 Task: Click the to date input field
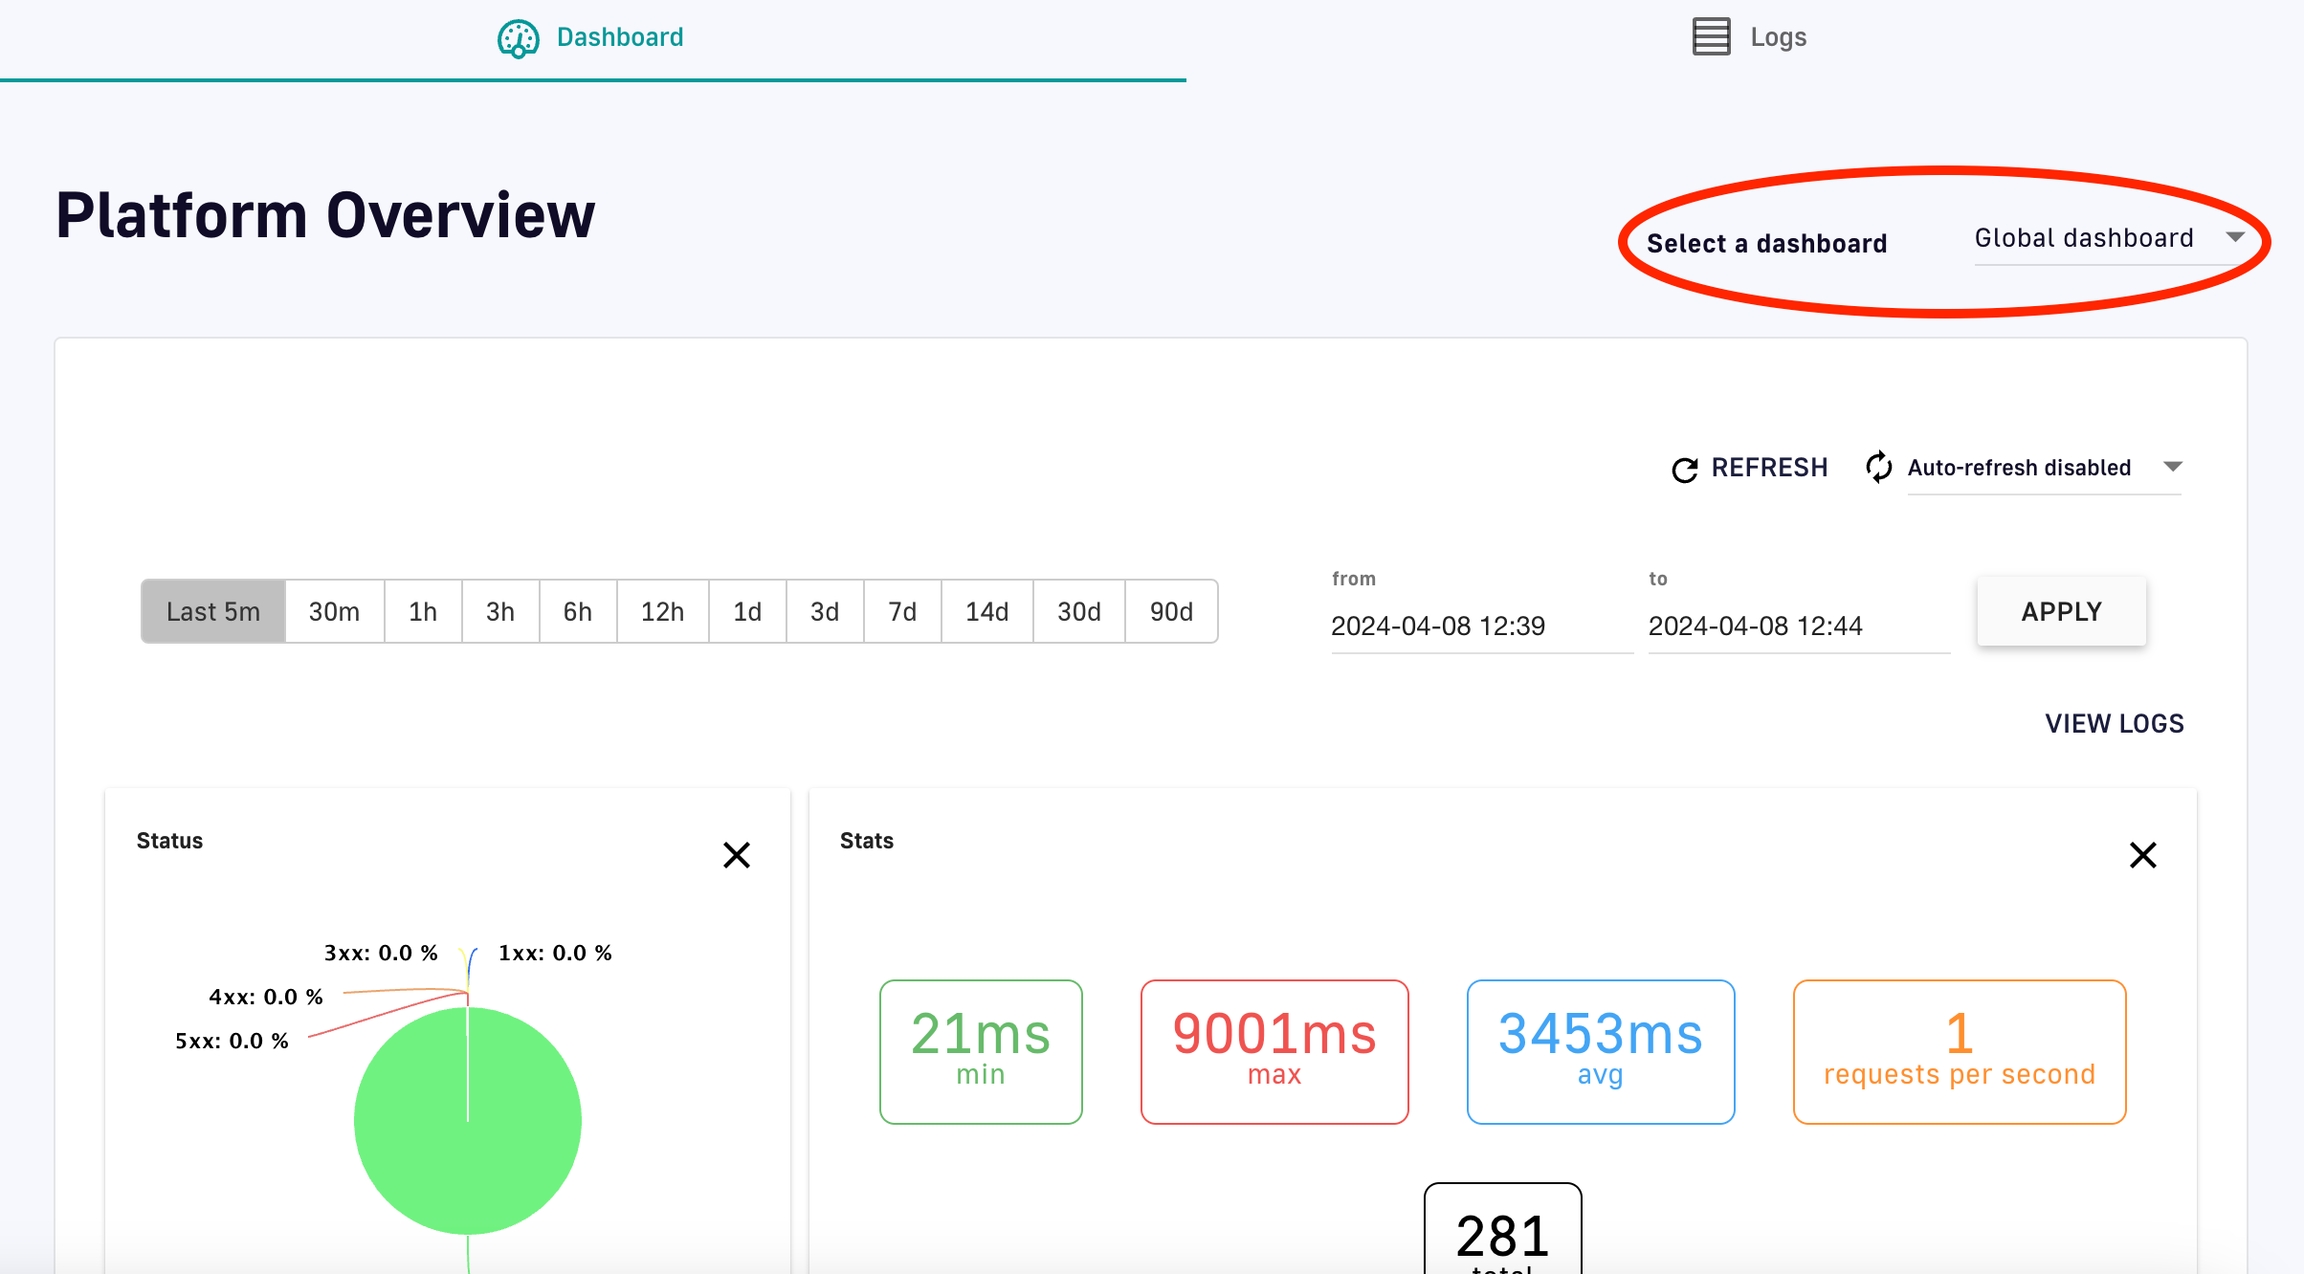click(1797, 626)
